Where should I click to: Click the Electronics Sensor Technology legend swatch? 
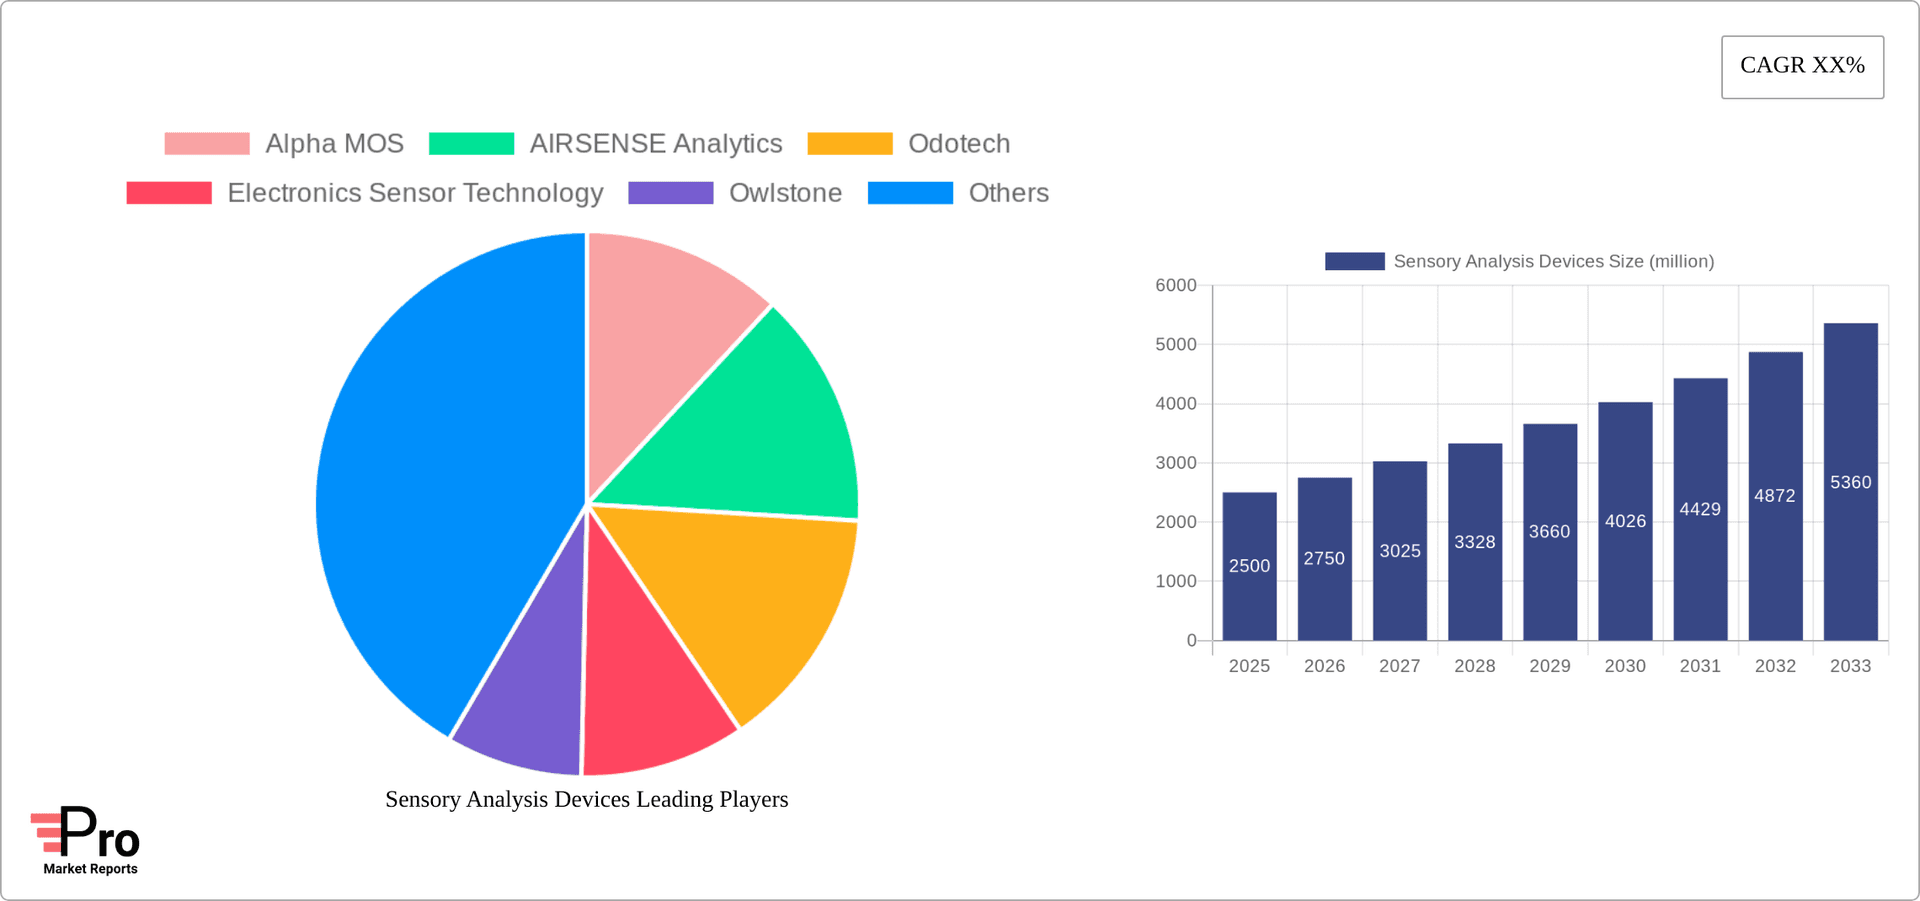click(x=168, y=192)
